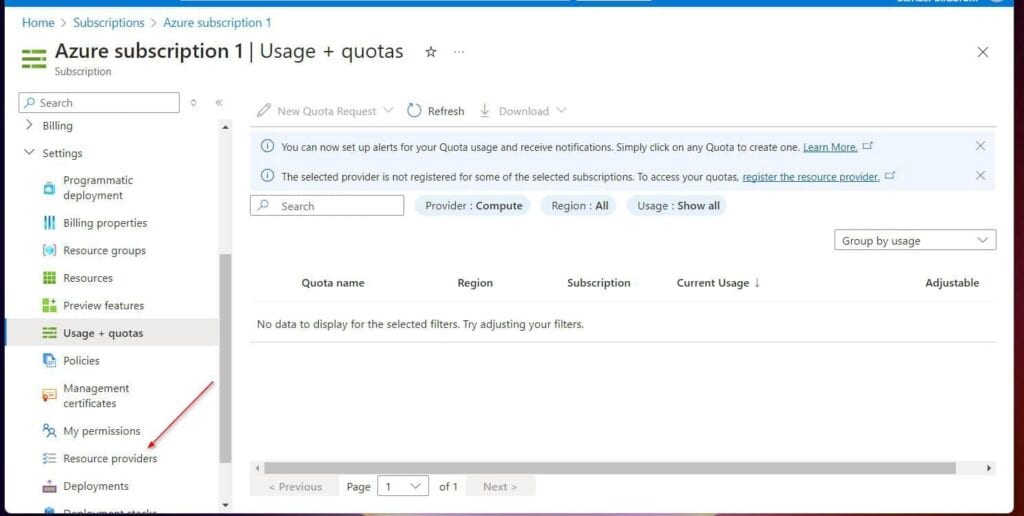Image resolution: width=1024 pixels, height=516 pixels.
Task: Click the Resources grid icon
Action: 49,278
